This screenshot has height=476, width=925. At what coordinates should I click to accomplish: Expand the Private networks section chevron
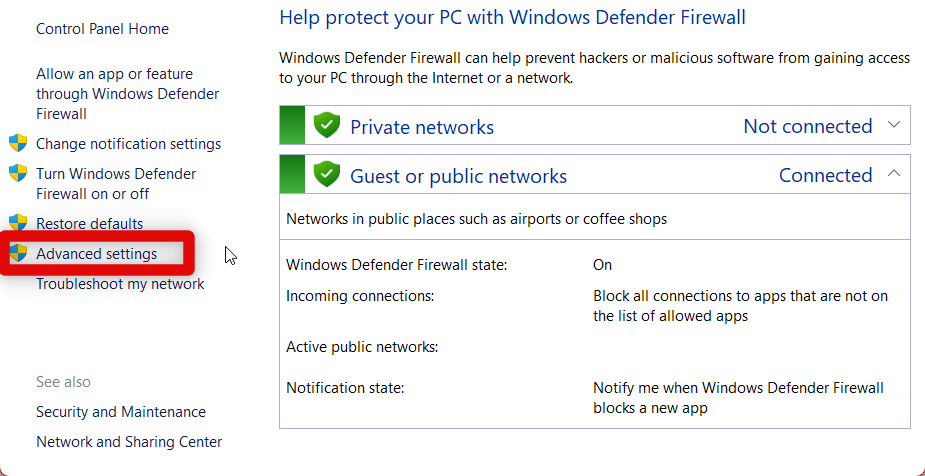click(x=894, y=125)
